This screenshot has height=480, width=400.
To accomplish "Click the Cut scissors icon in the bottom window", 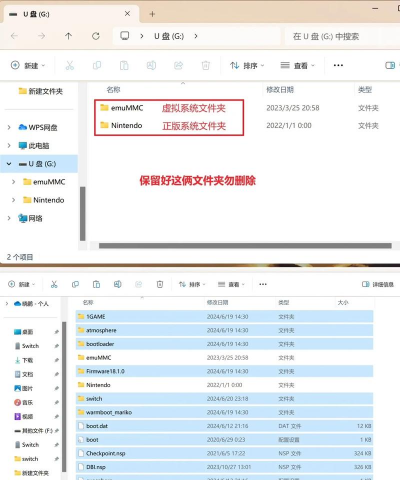I will click(x=54, y=284).
